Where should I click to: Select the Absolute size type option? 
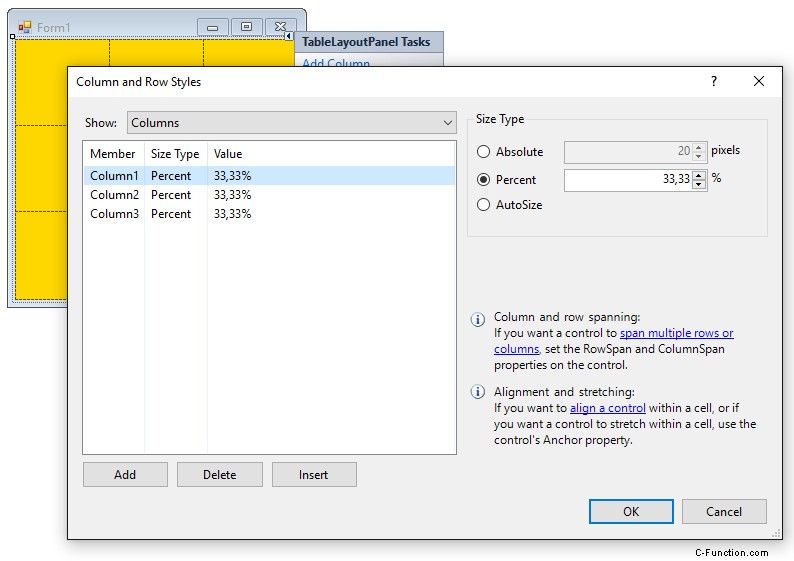coord(484,152)
